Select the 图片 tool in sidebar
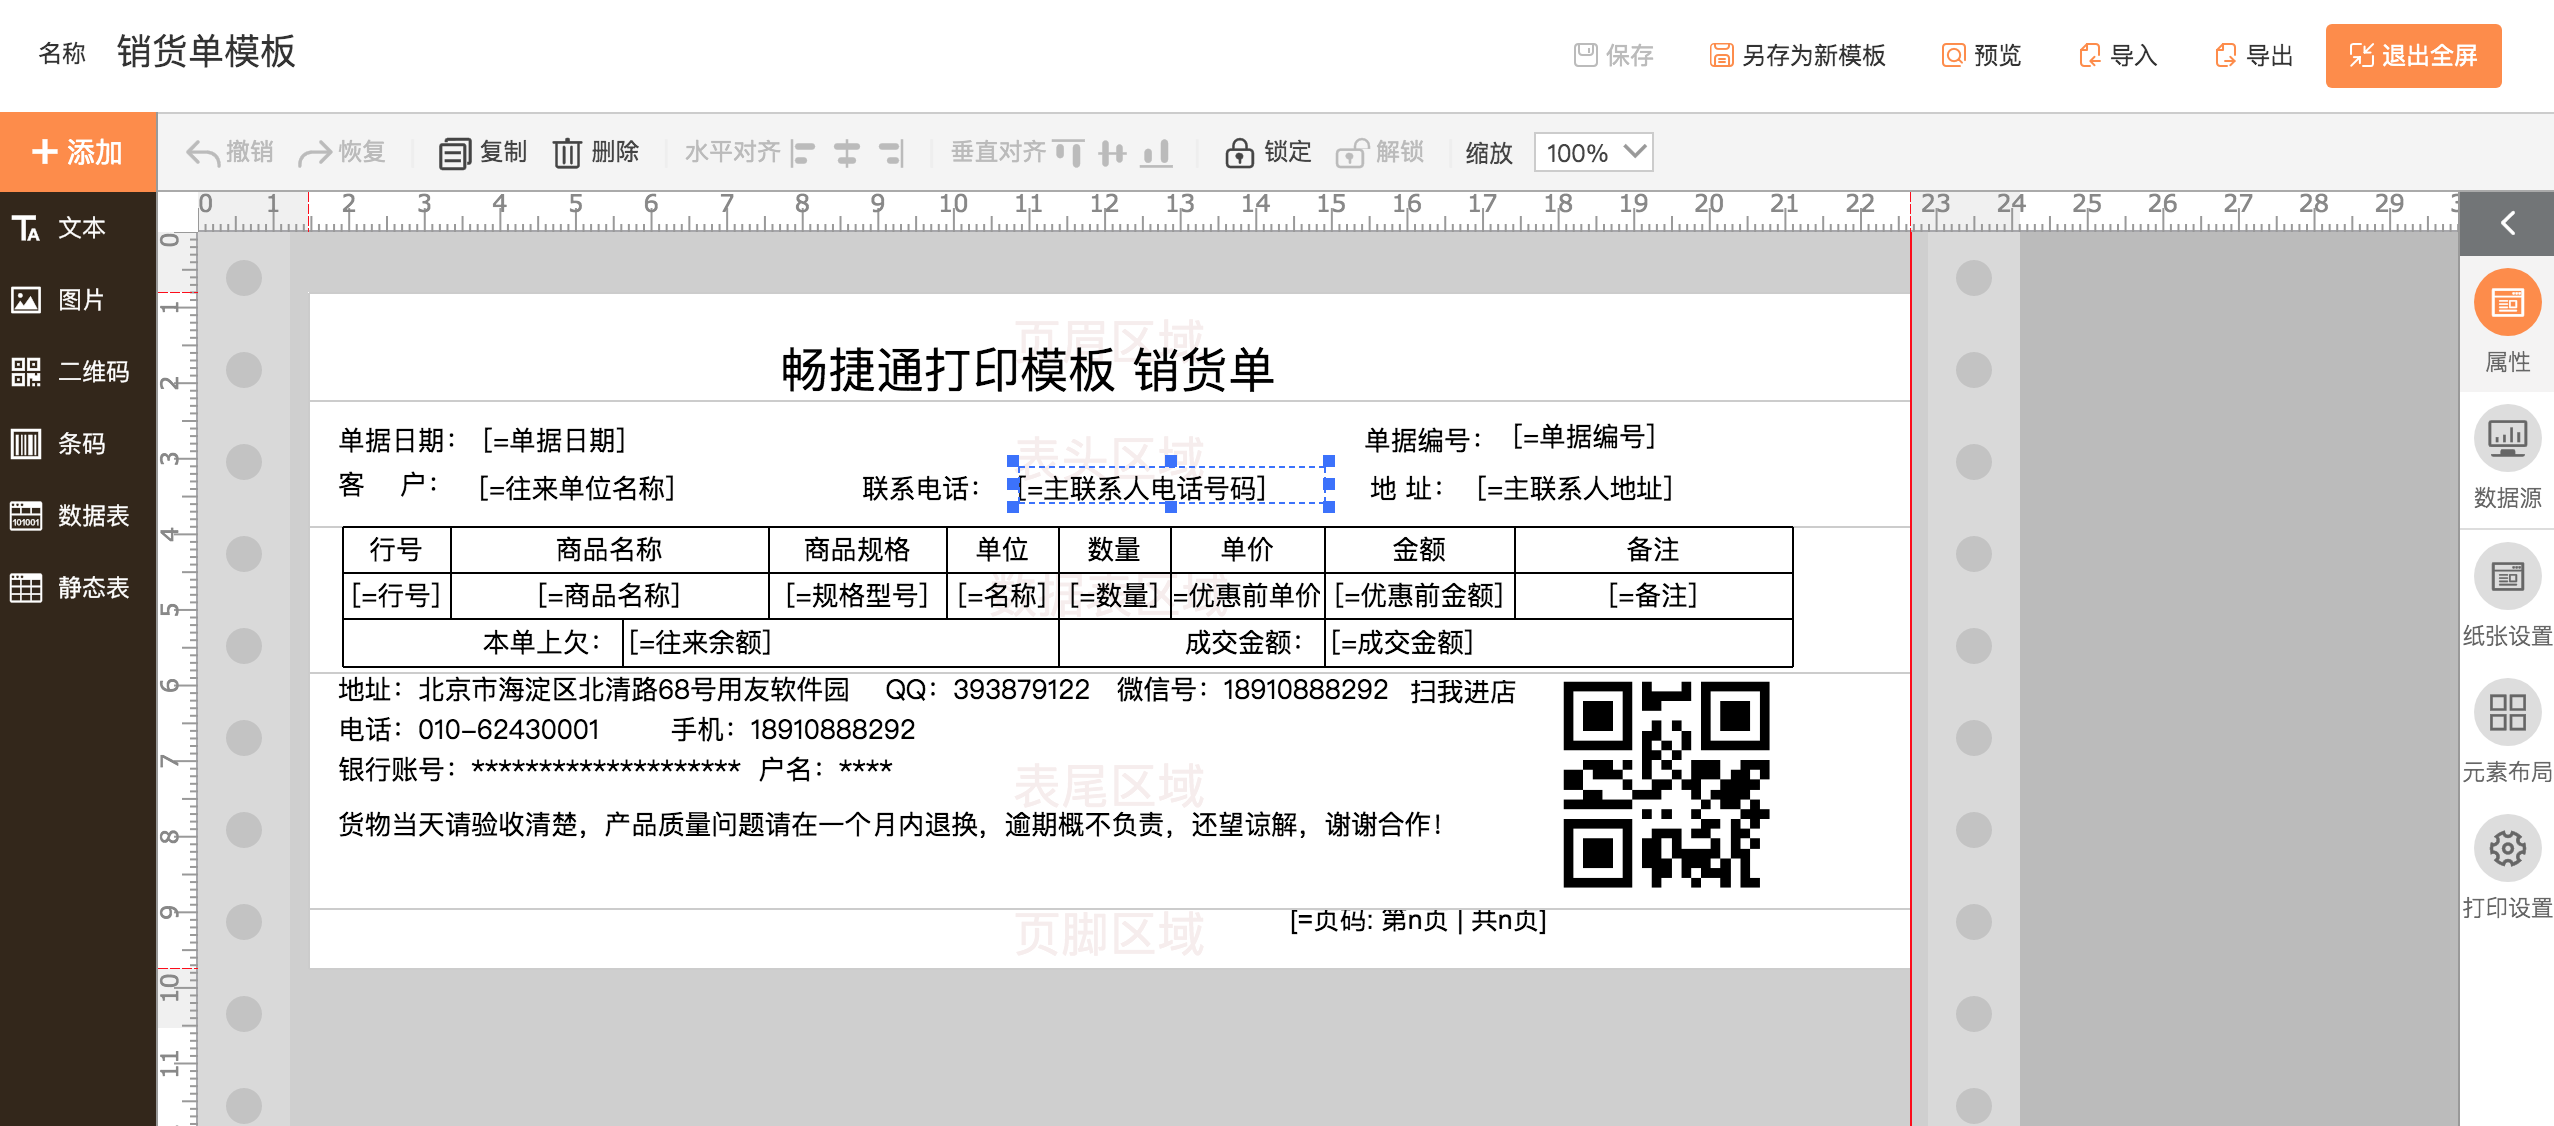The width and height of the screenshot is (2554, 1126). [73, 298]
